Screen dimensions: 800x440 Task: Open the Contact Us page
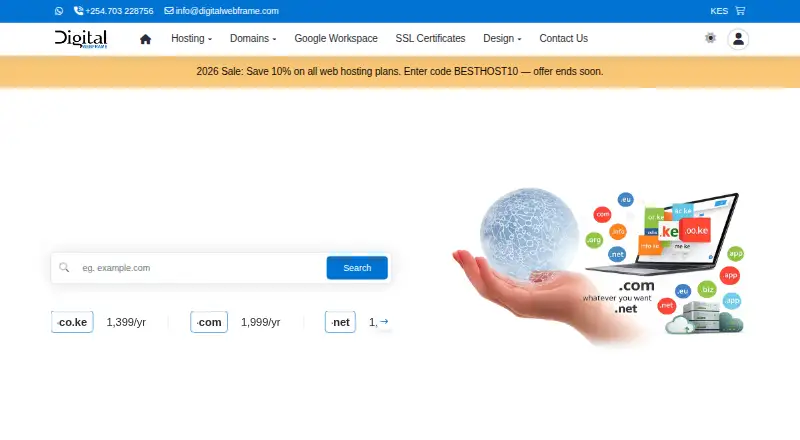(563, 38)
